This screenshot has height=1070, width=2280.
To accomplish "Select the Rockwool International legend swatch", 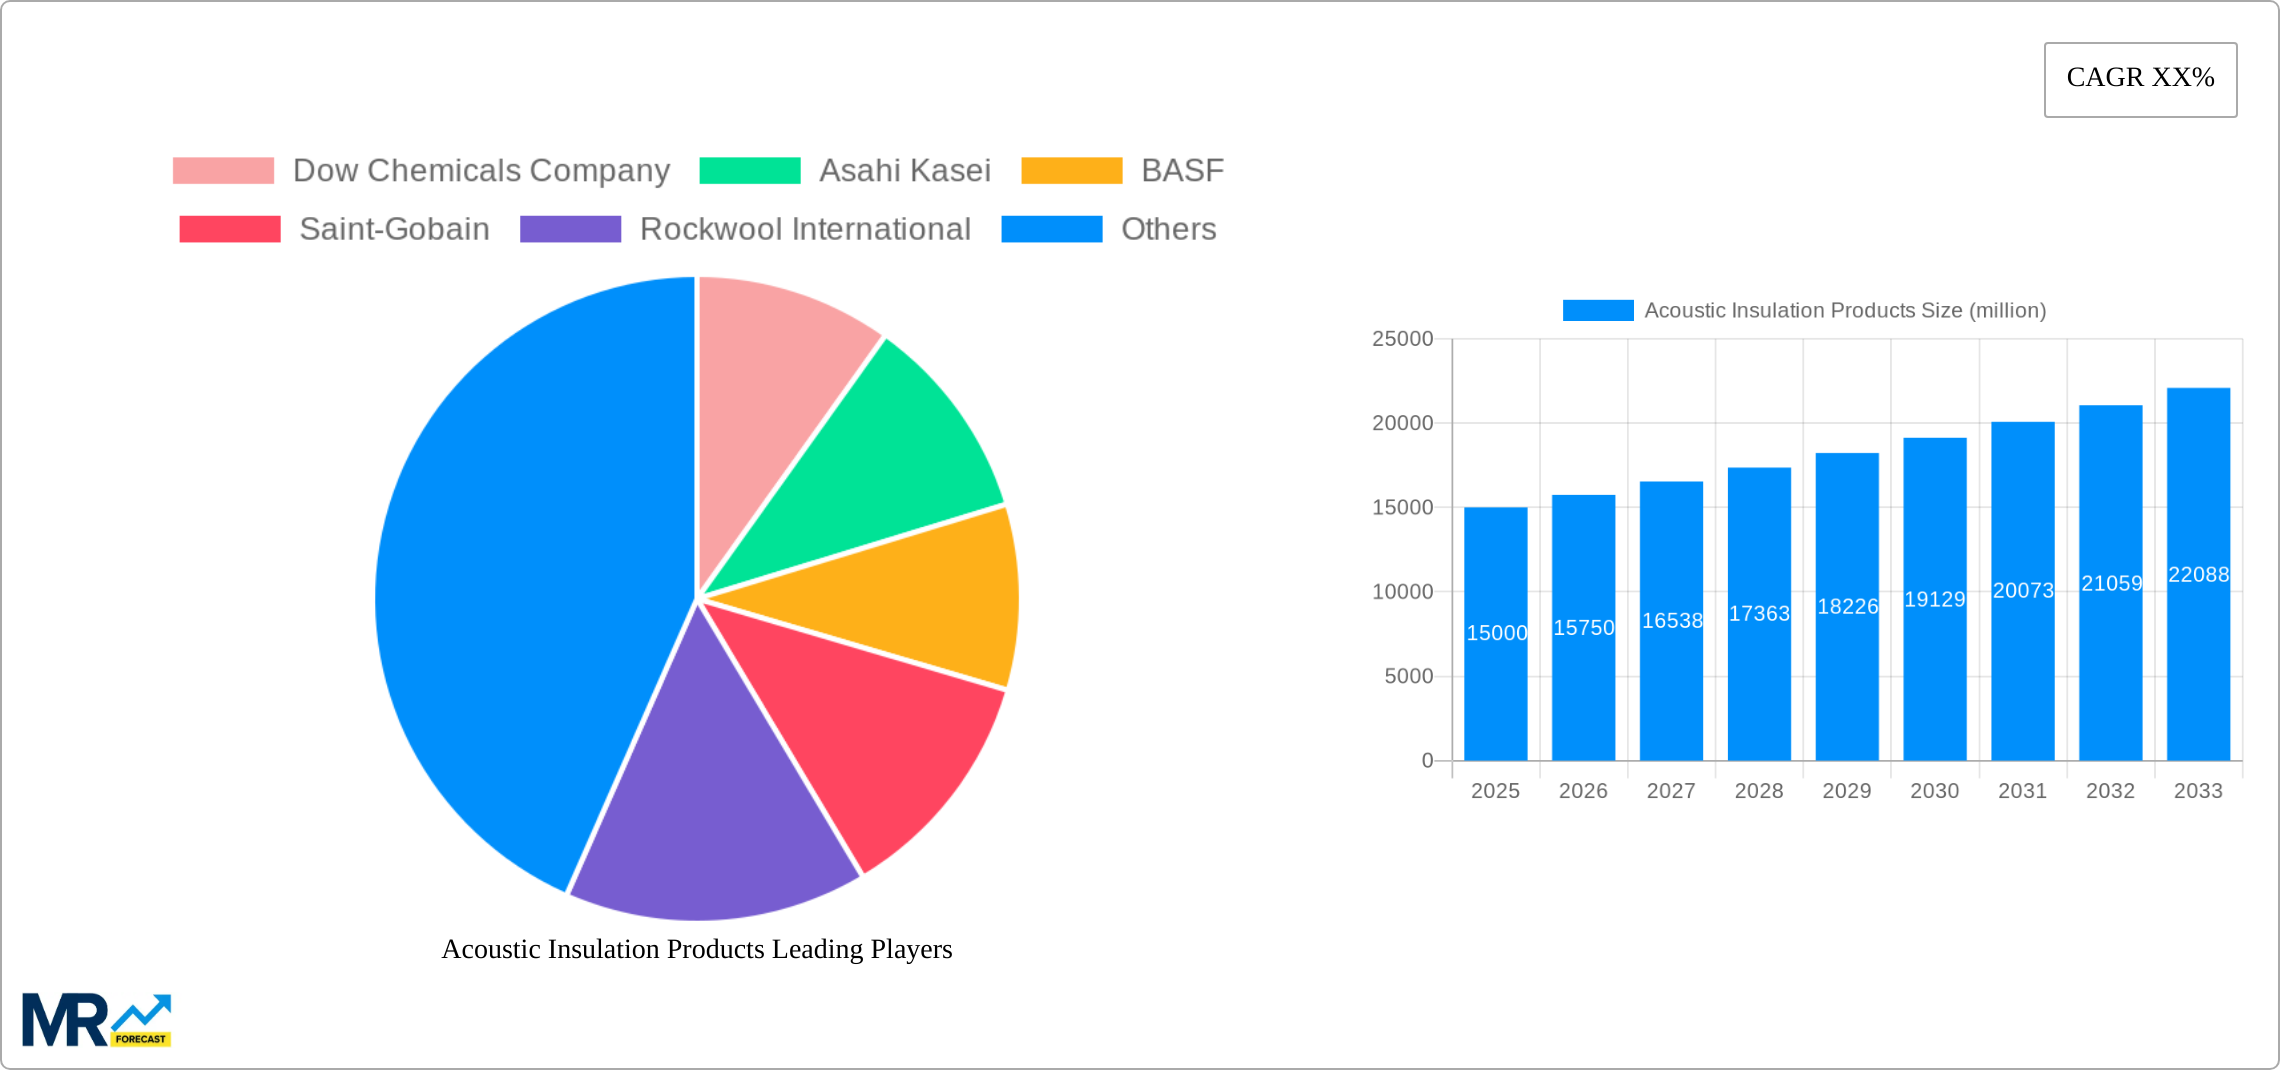I will (x=570, y=229).
